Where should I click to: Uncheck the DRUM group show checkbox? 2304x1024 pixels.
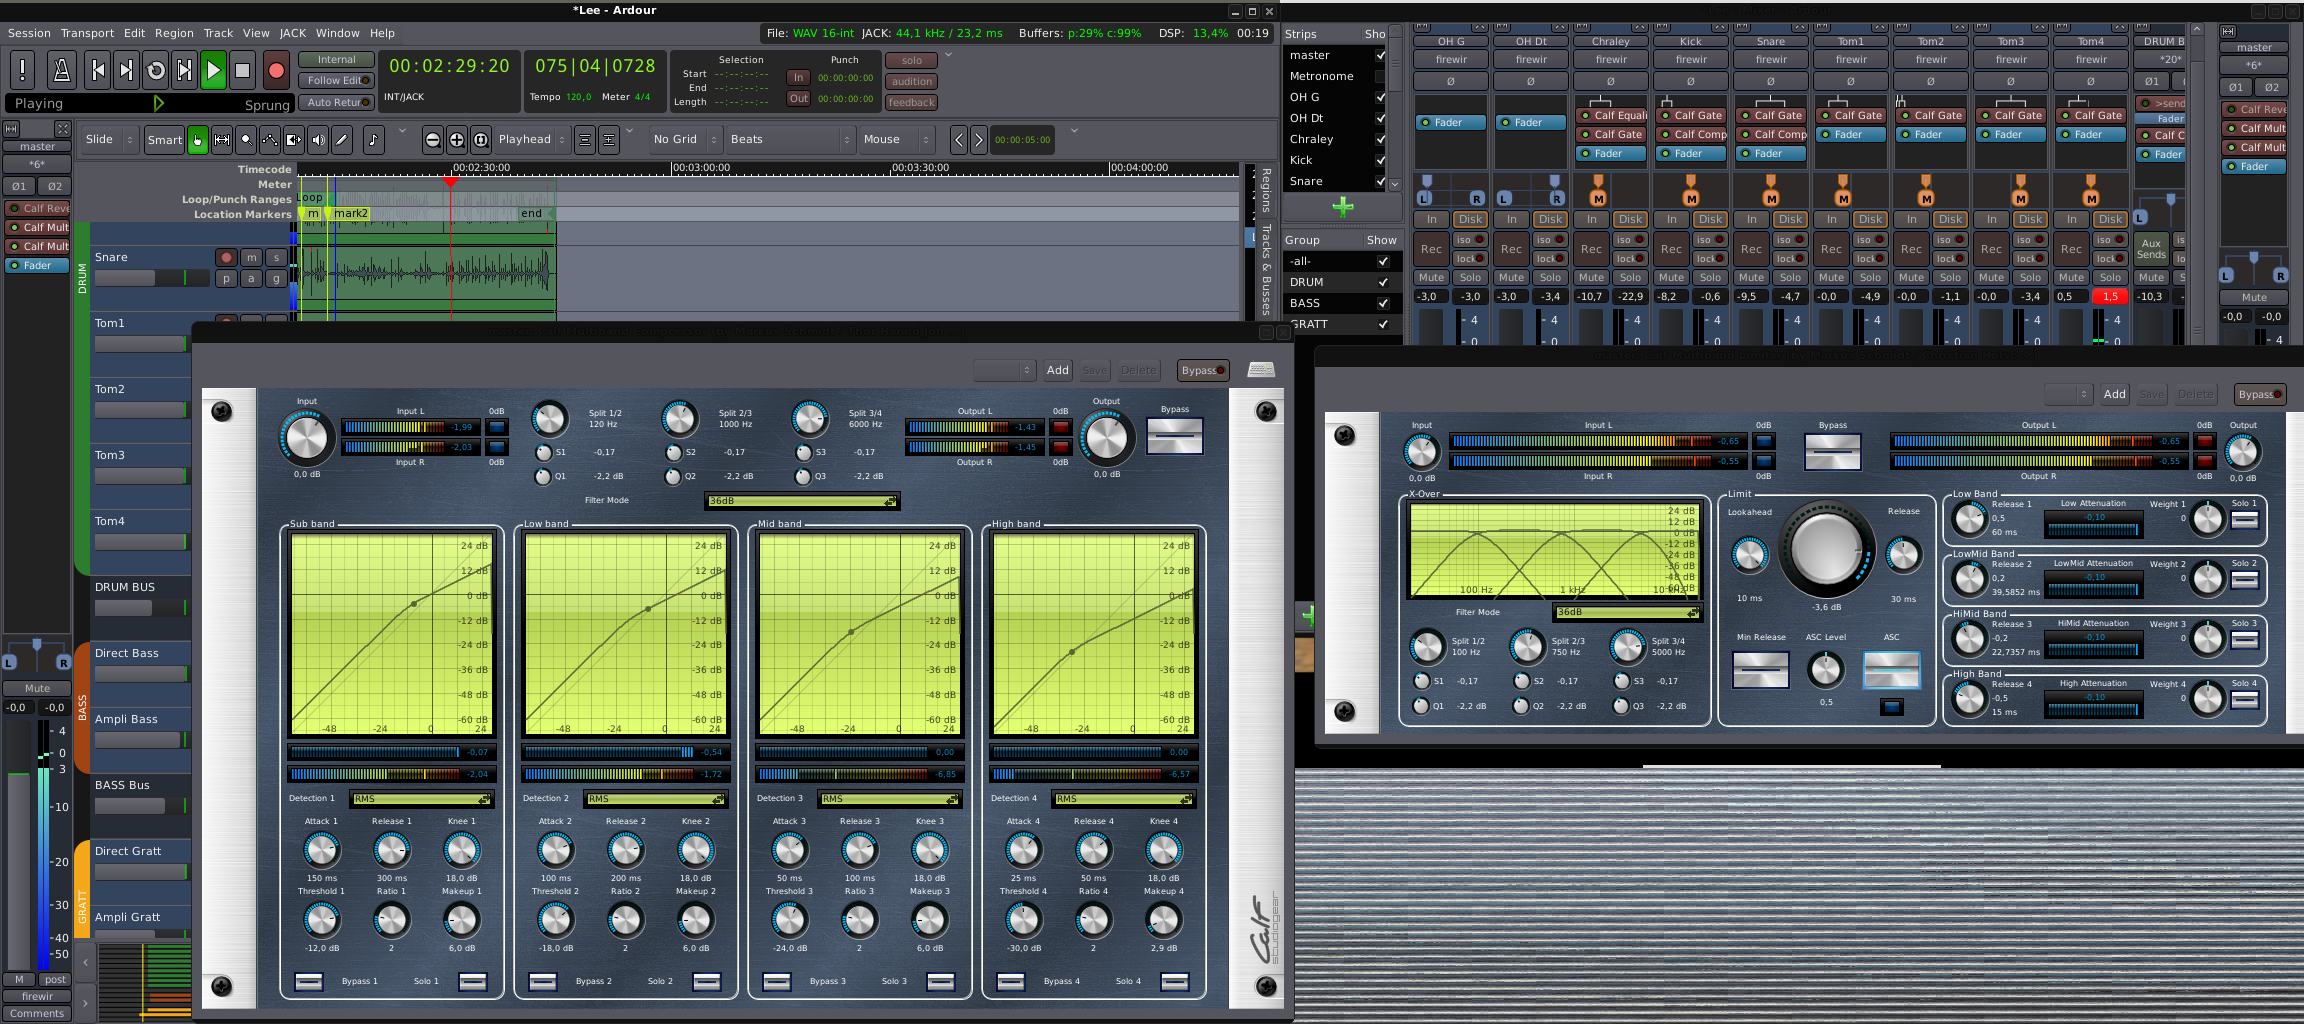tap(1383, 282)
